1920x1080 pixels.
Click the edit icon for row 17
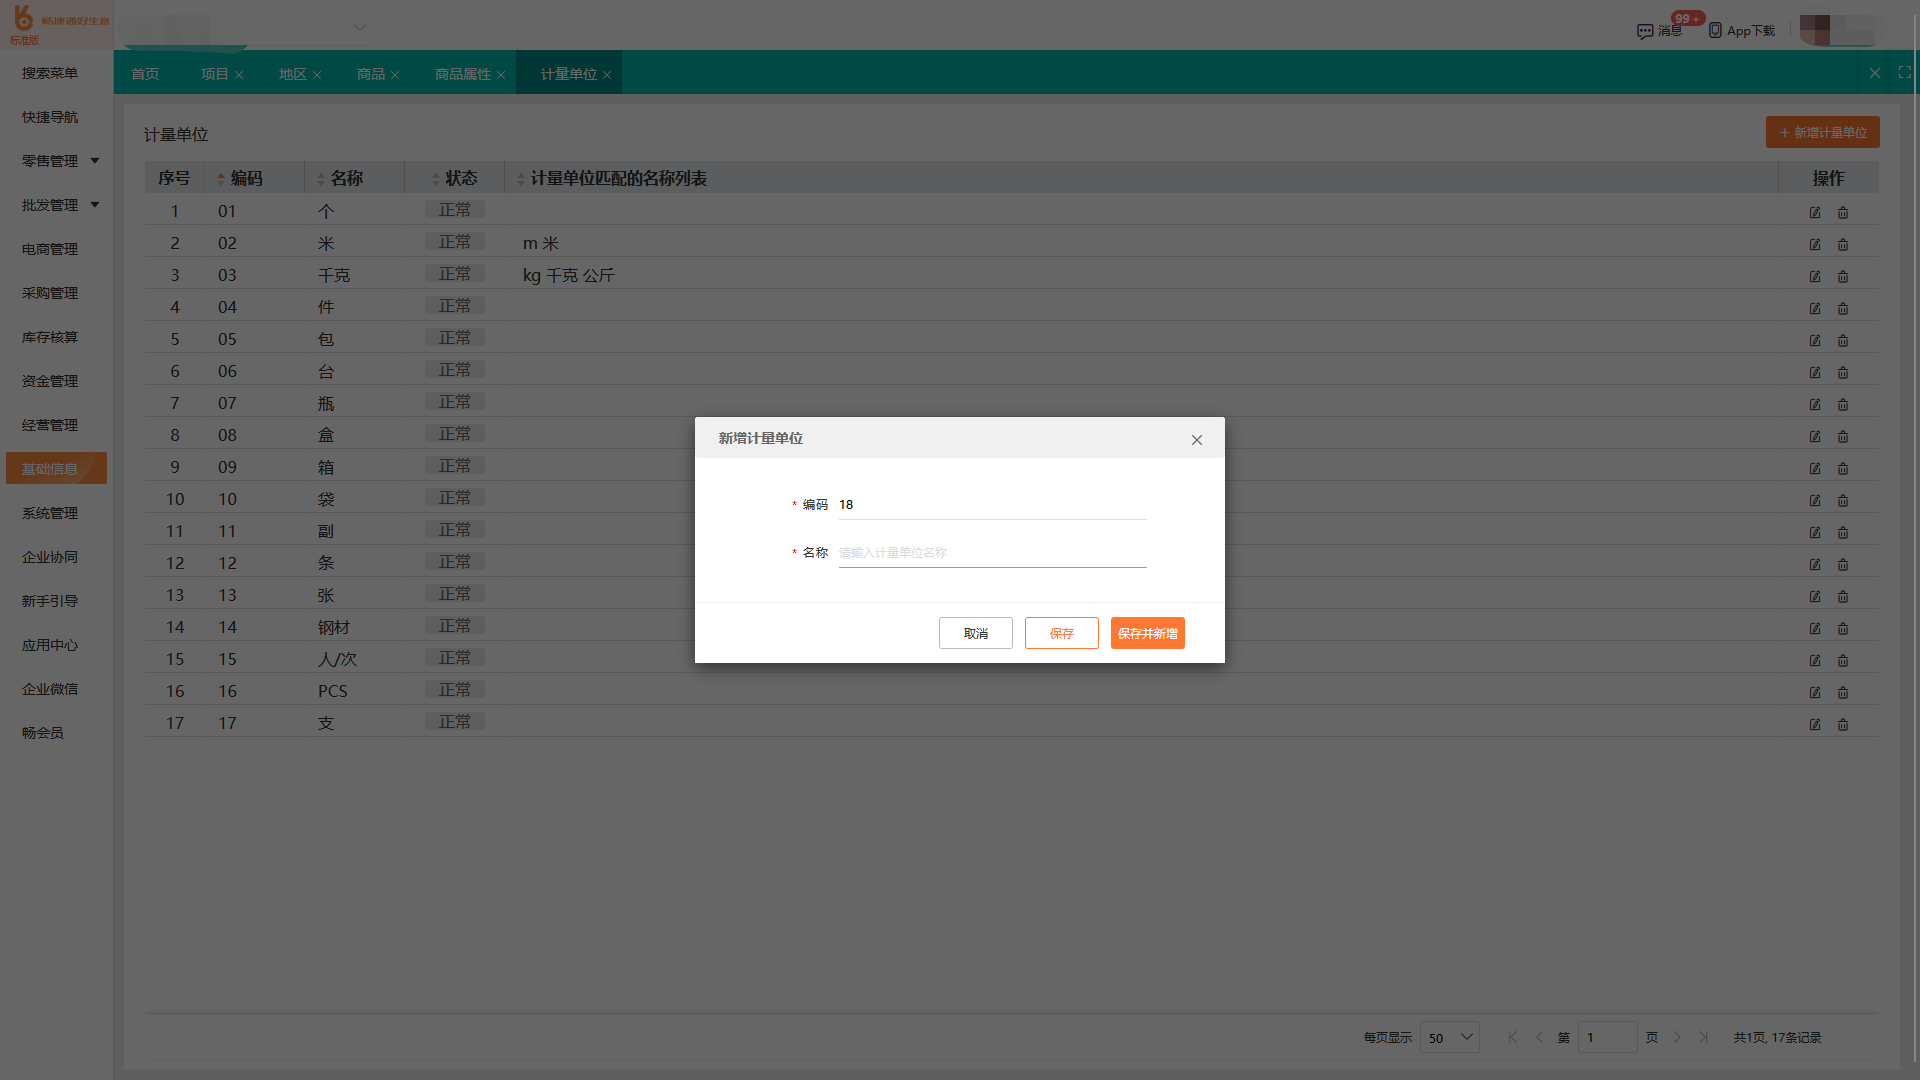tap(1815, 724)
